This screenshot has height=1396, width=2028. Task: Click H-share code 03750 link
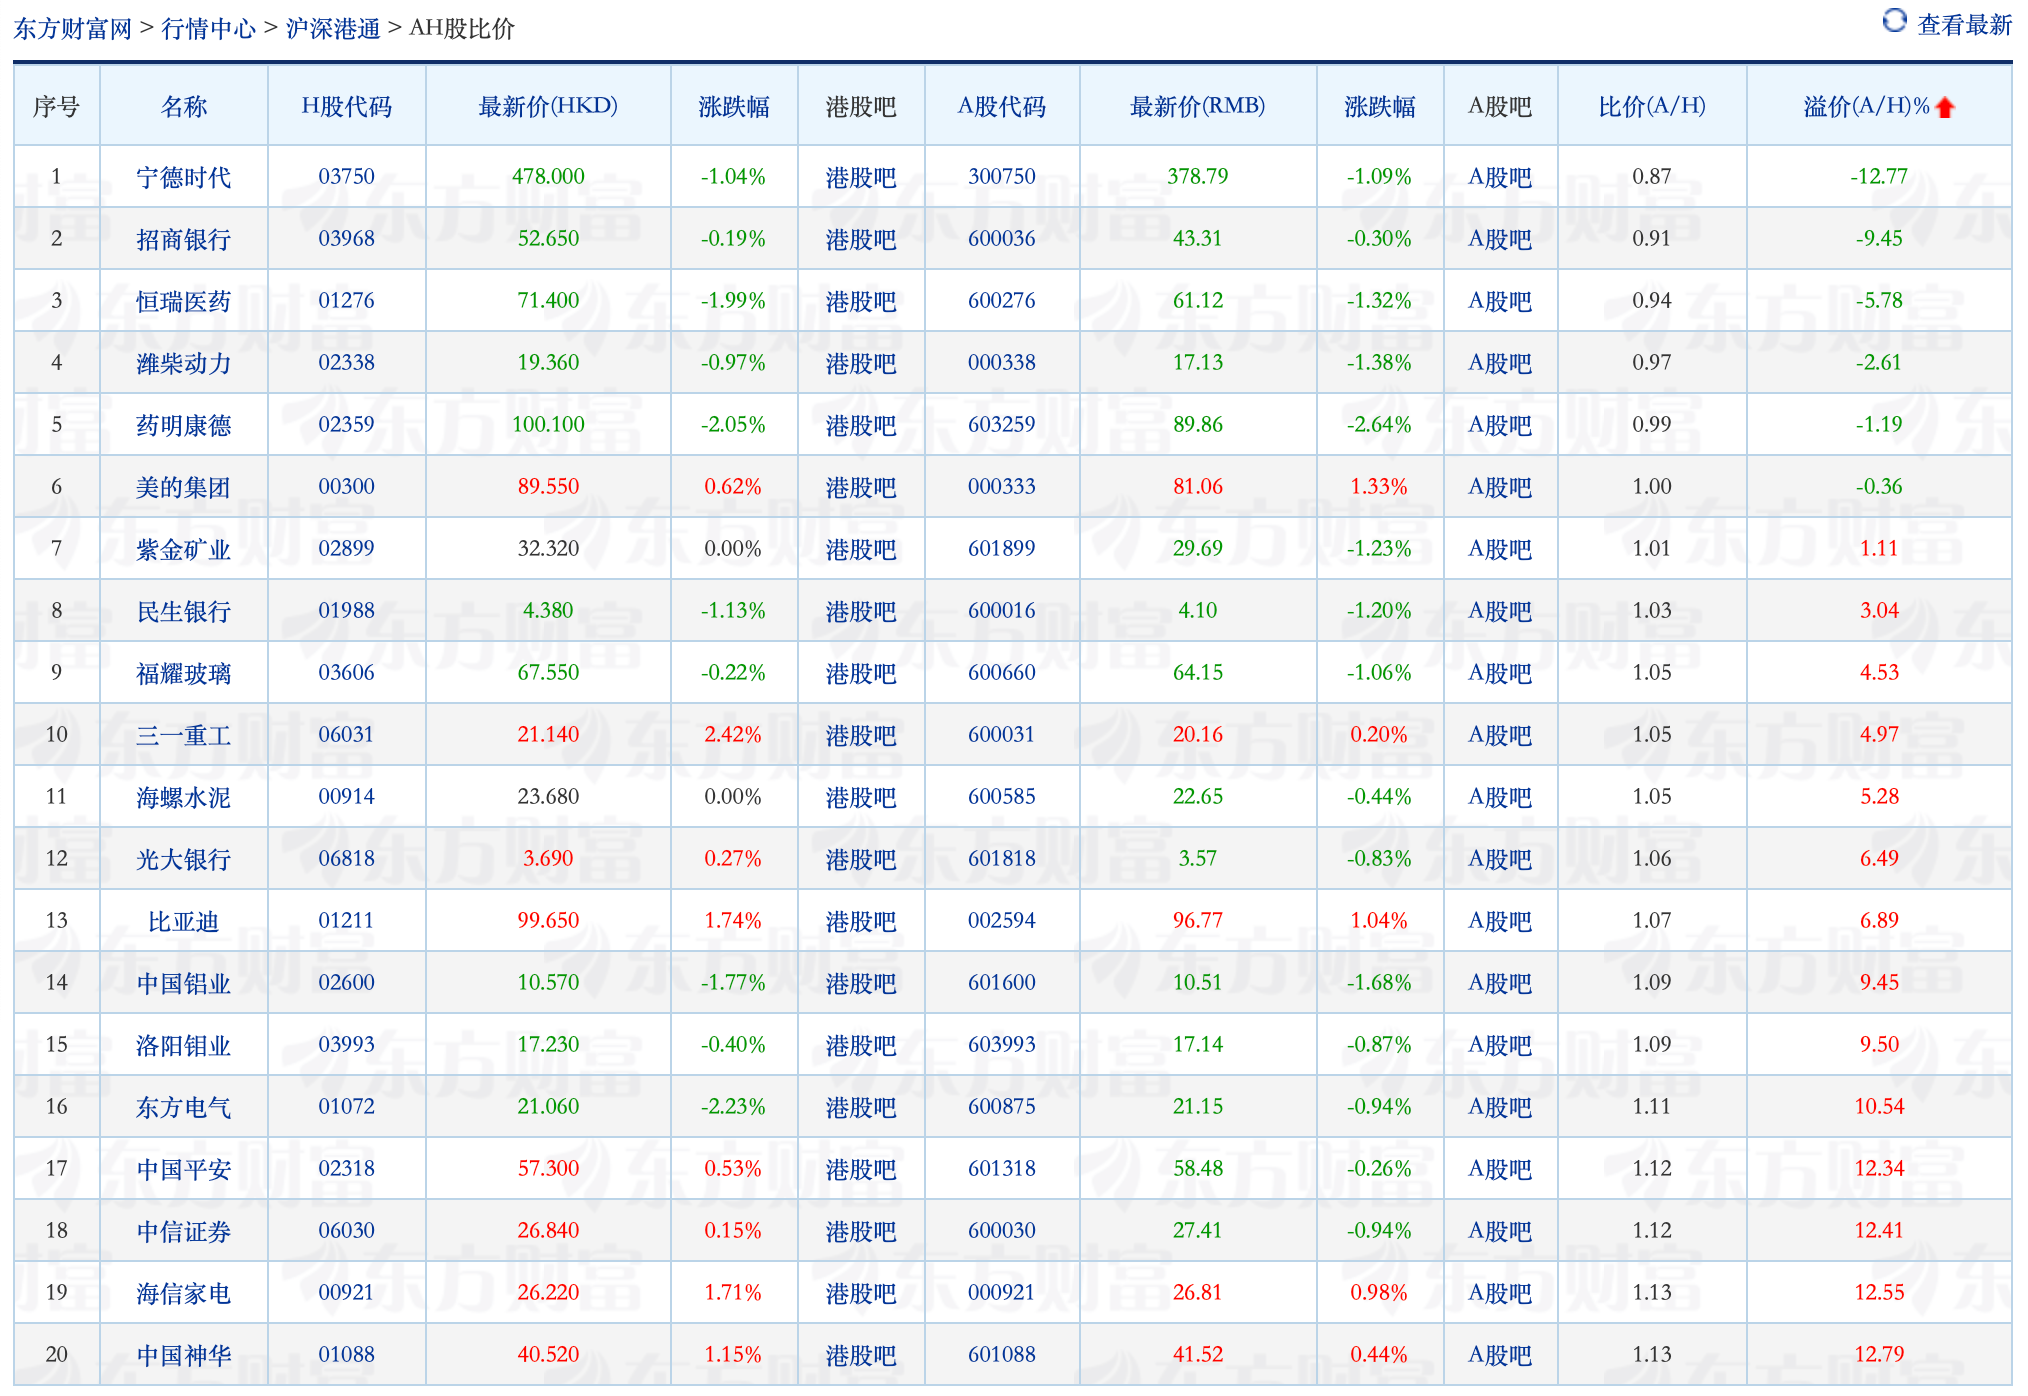click(345, 176)
